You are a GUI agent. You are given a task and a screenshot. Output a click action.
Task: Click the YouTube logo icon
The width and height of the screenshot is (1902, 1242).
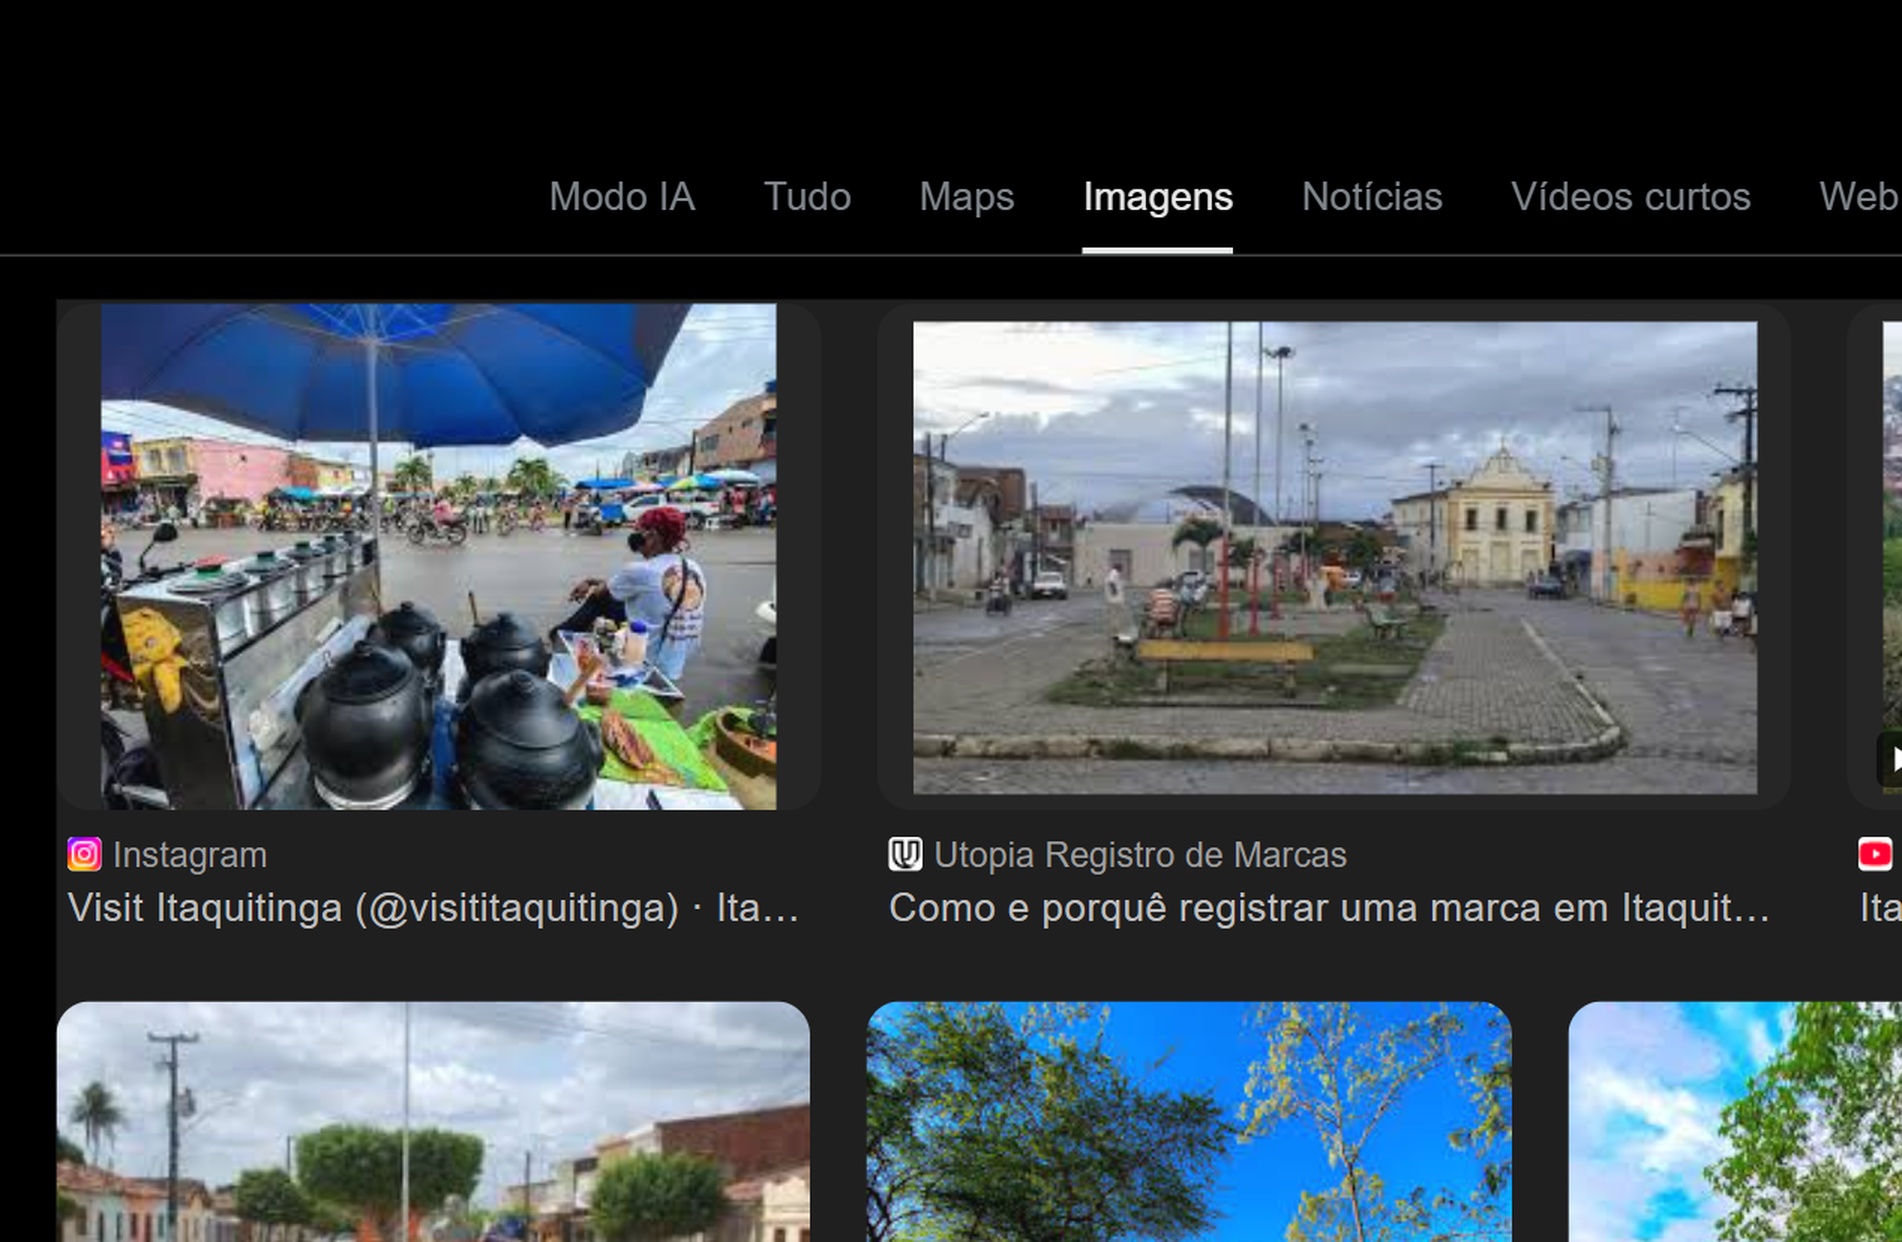1874,855
